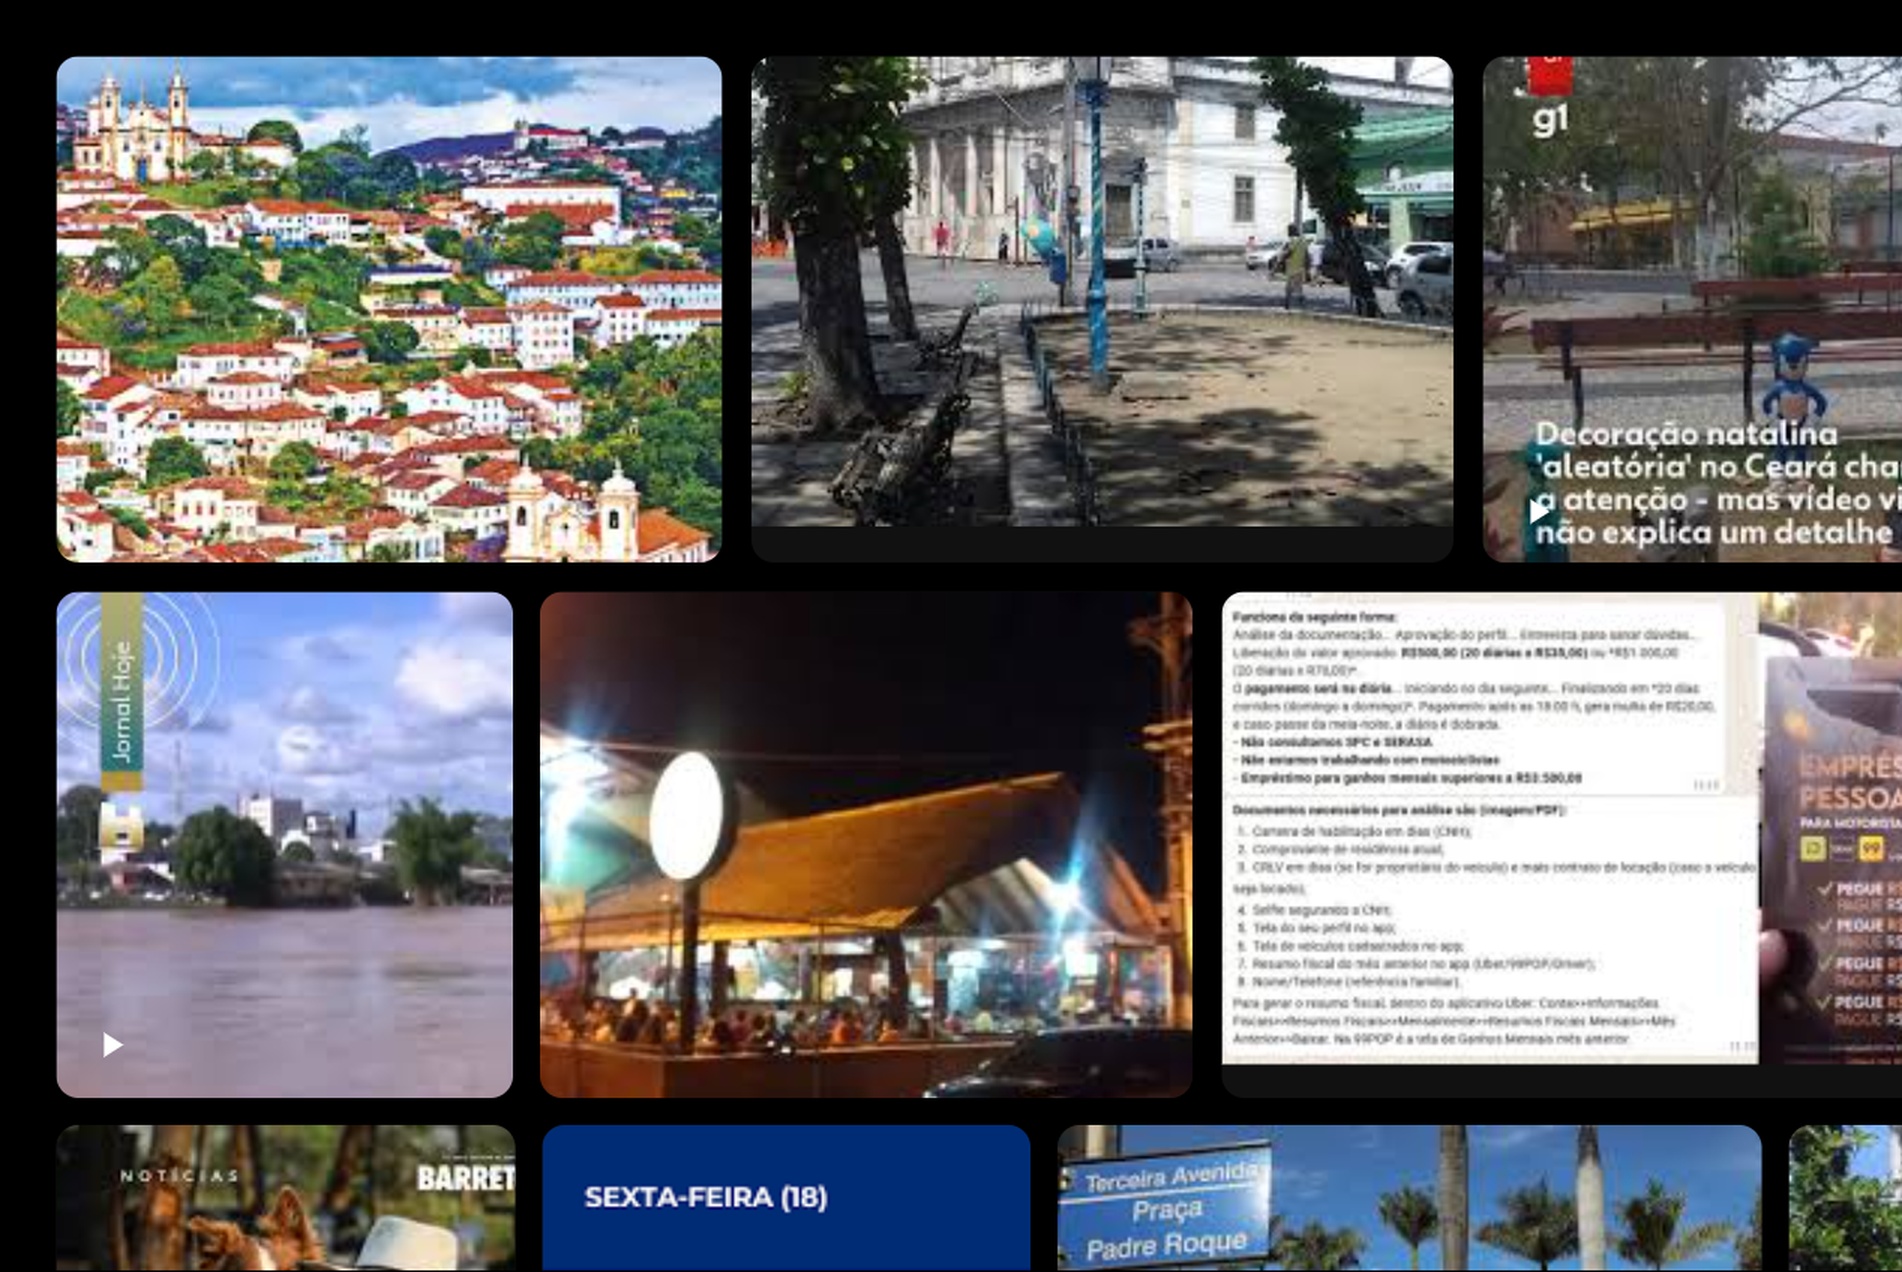Play the Jornal Hoje flooded river video
The image size is (1902, 1272).
[x=112, y=1045]
